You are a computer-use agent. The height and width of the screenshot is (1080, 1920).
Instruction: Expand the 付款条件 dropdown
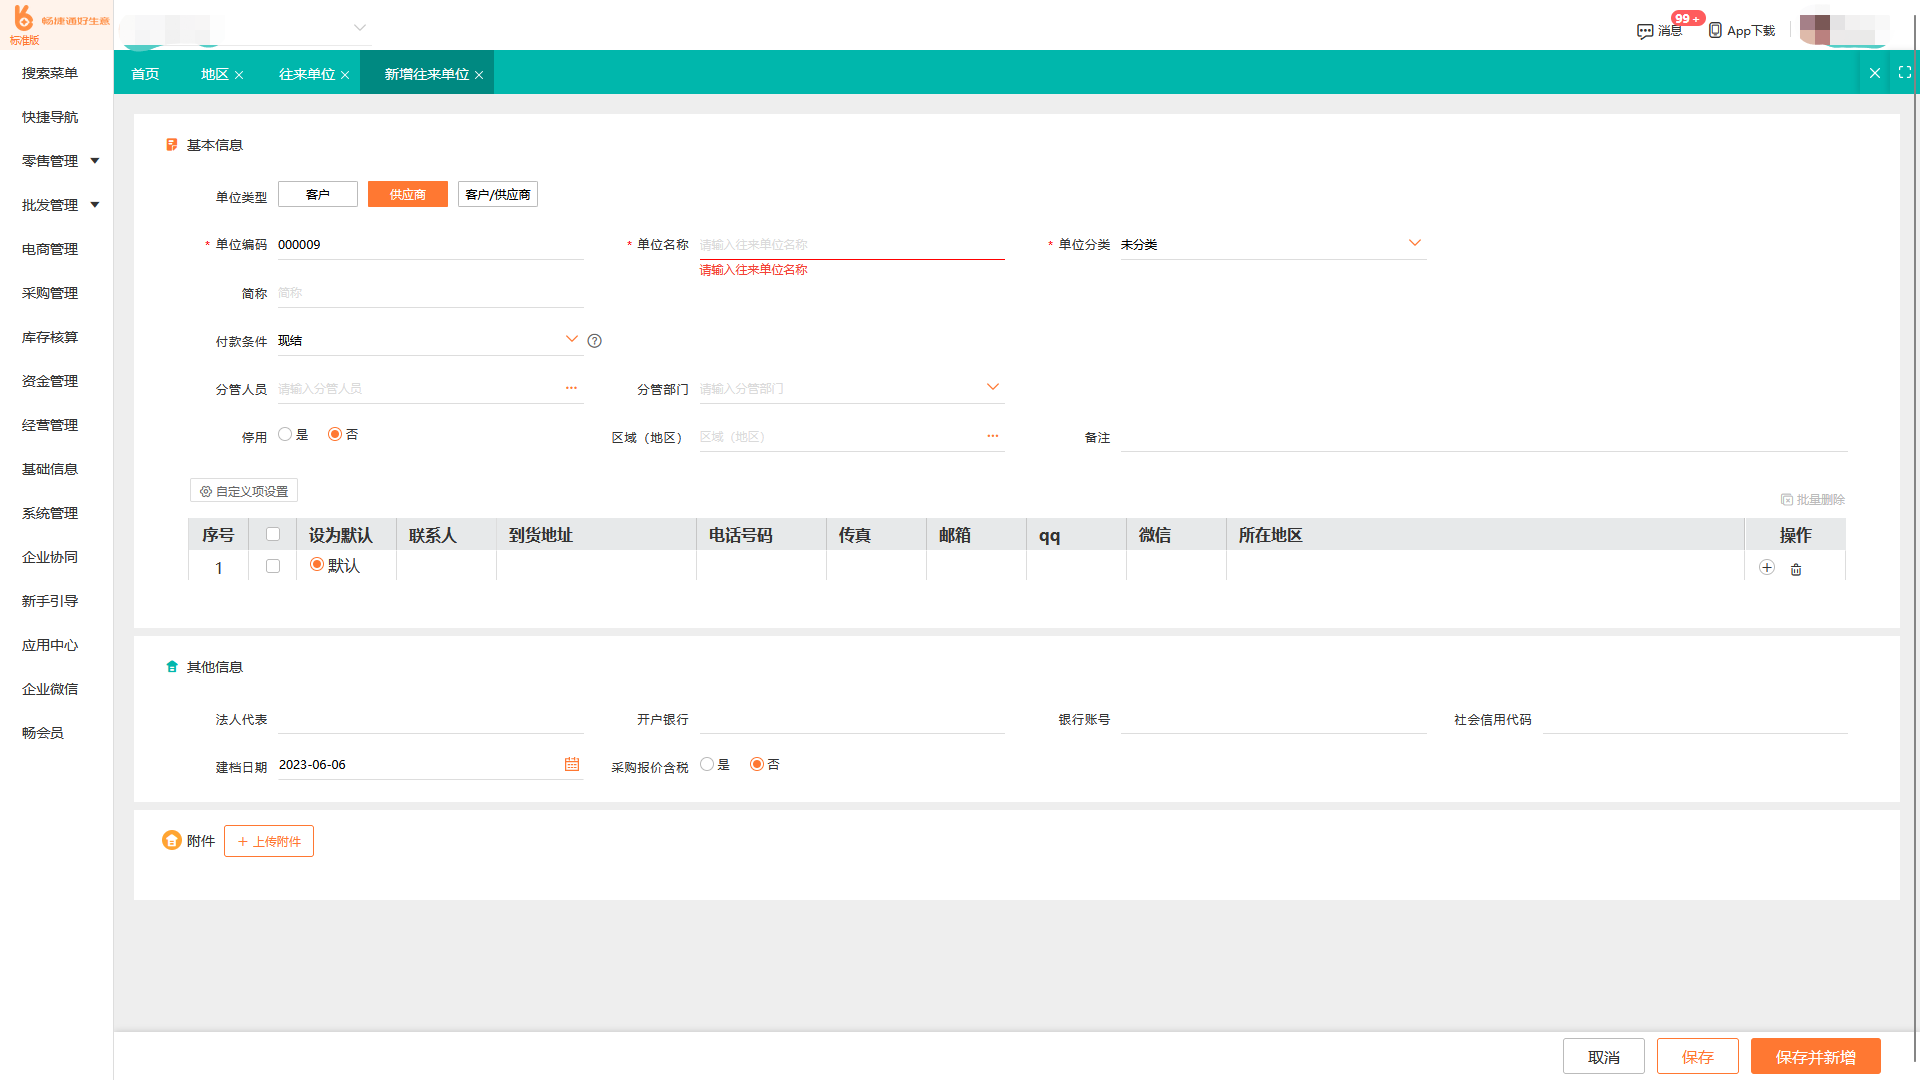570,340
